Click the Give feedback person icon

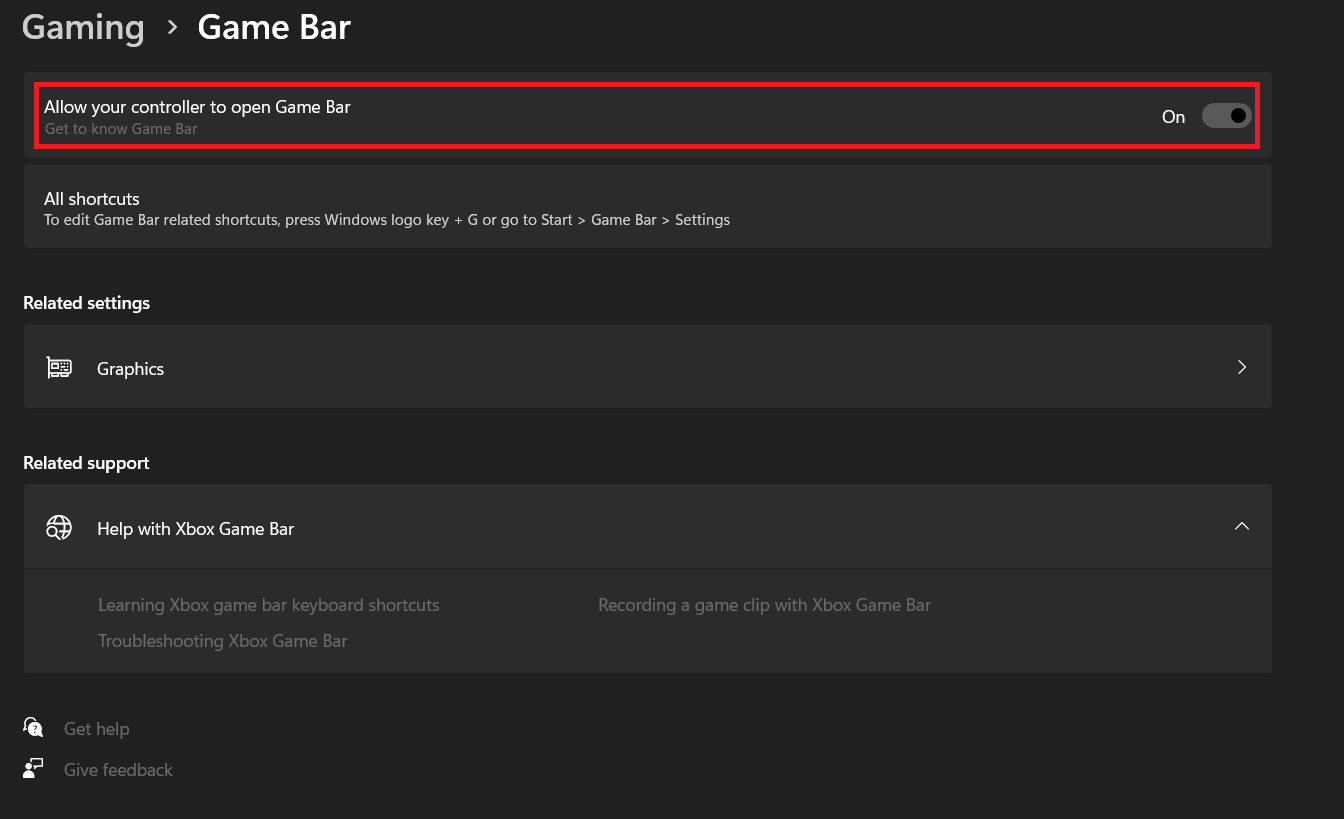(x=33, y=768)
